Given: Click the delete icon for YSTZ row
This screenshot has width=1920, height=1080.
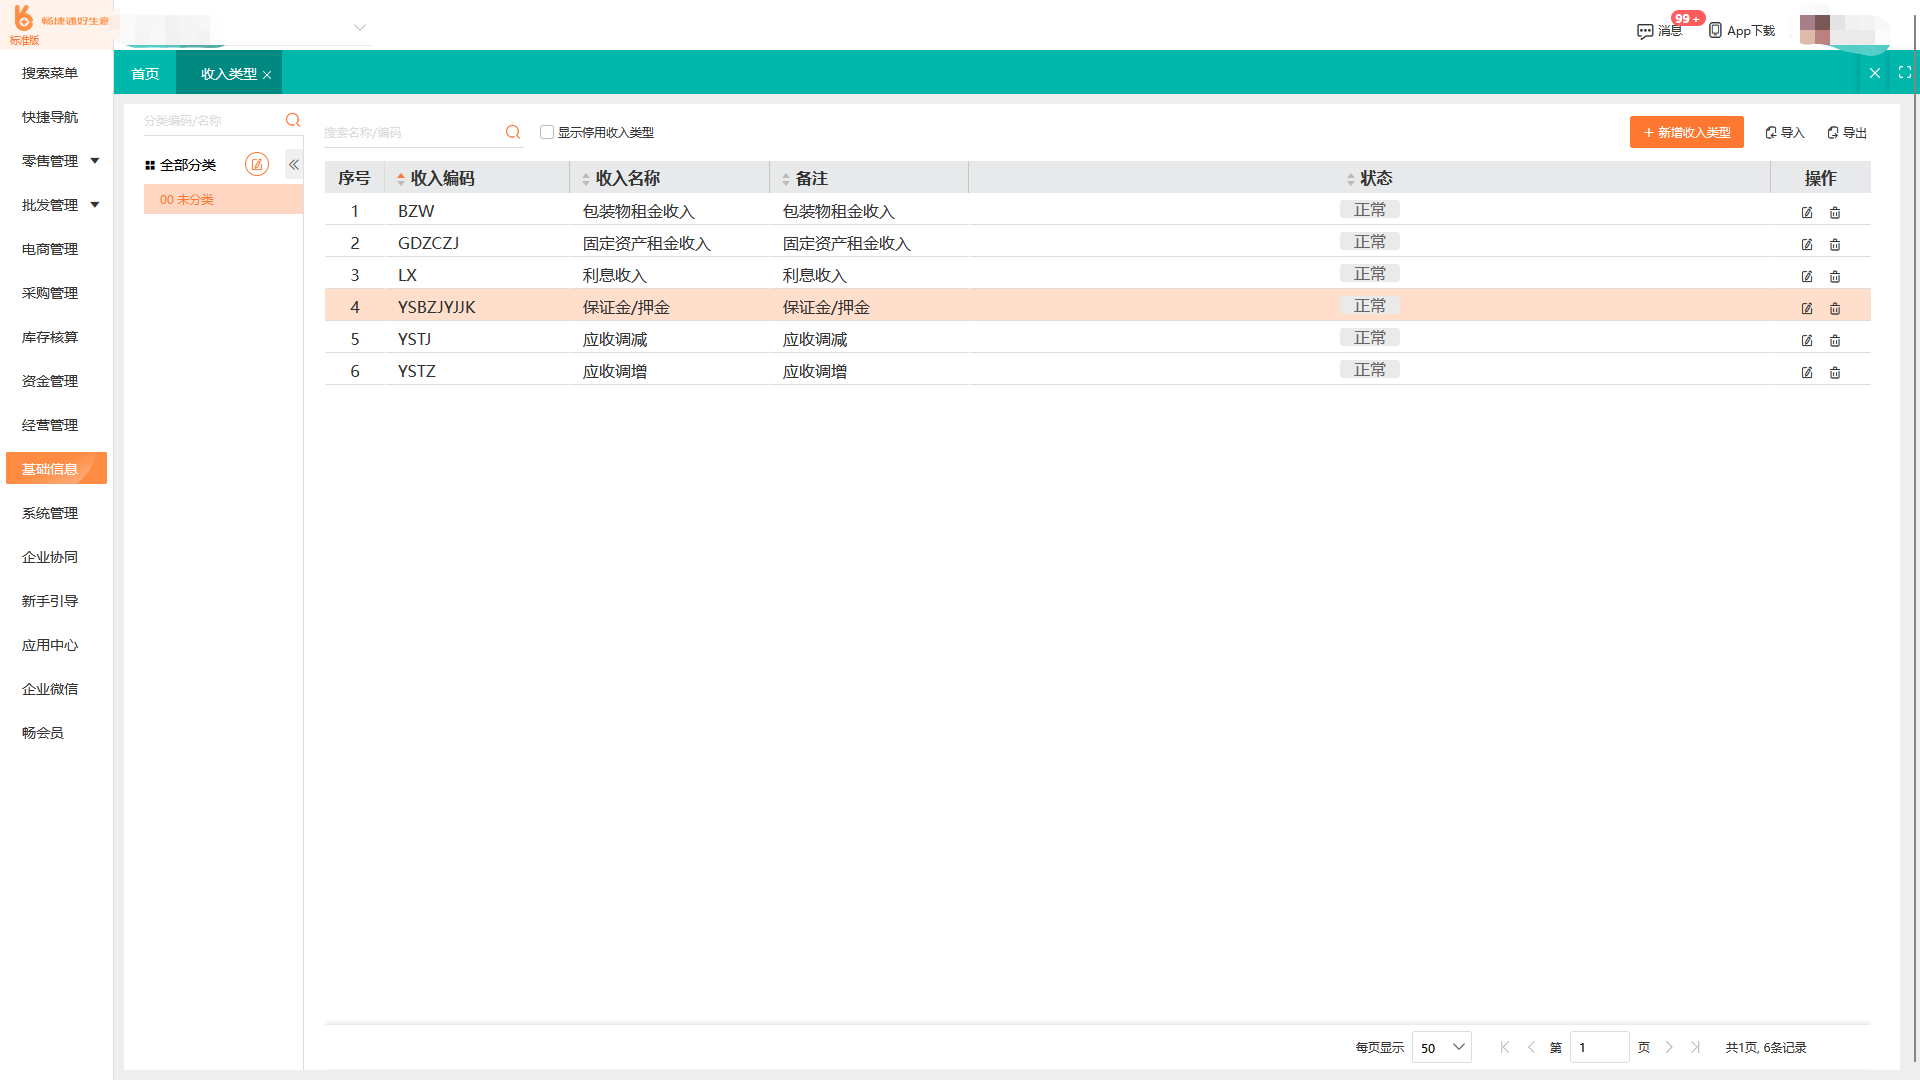Looking at the screenshot, I should [1836, 371].
